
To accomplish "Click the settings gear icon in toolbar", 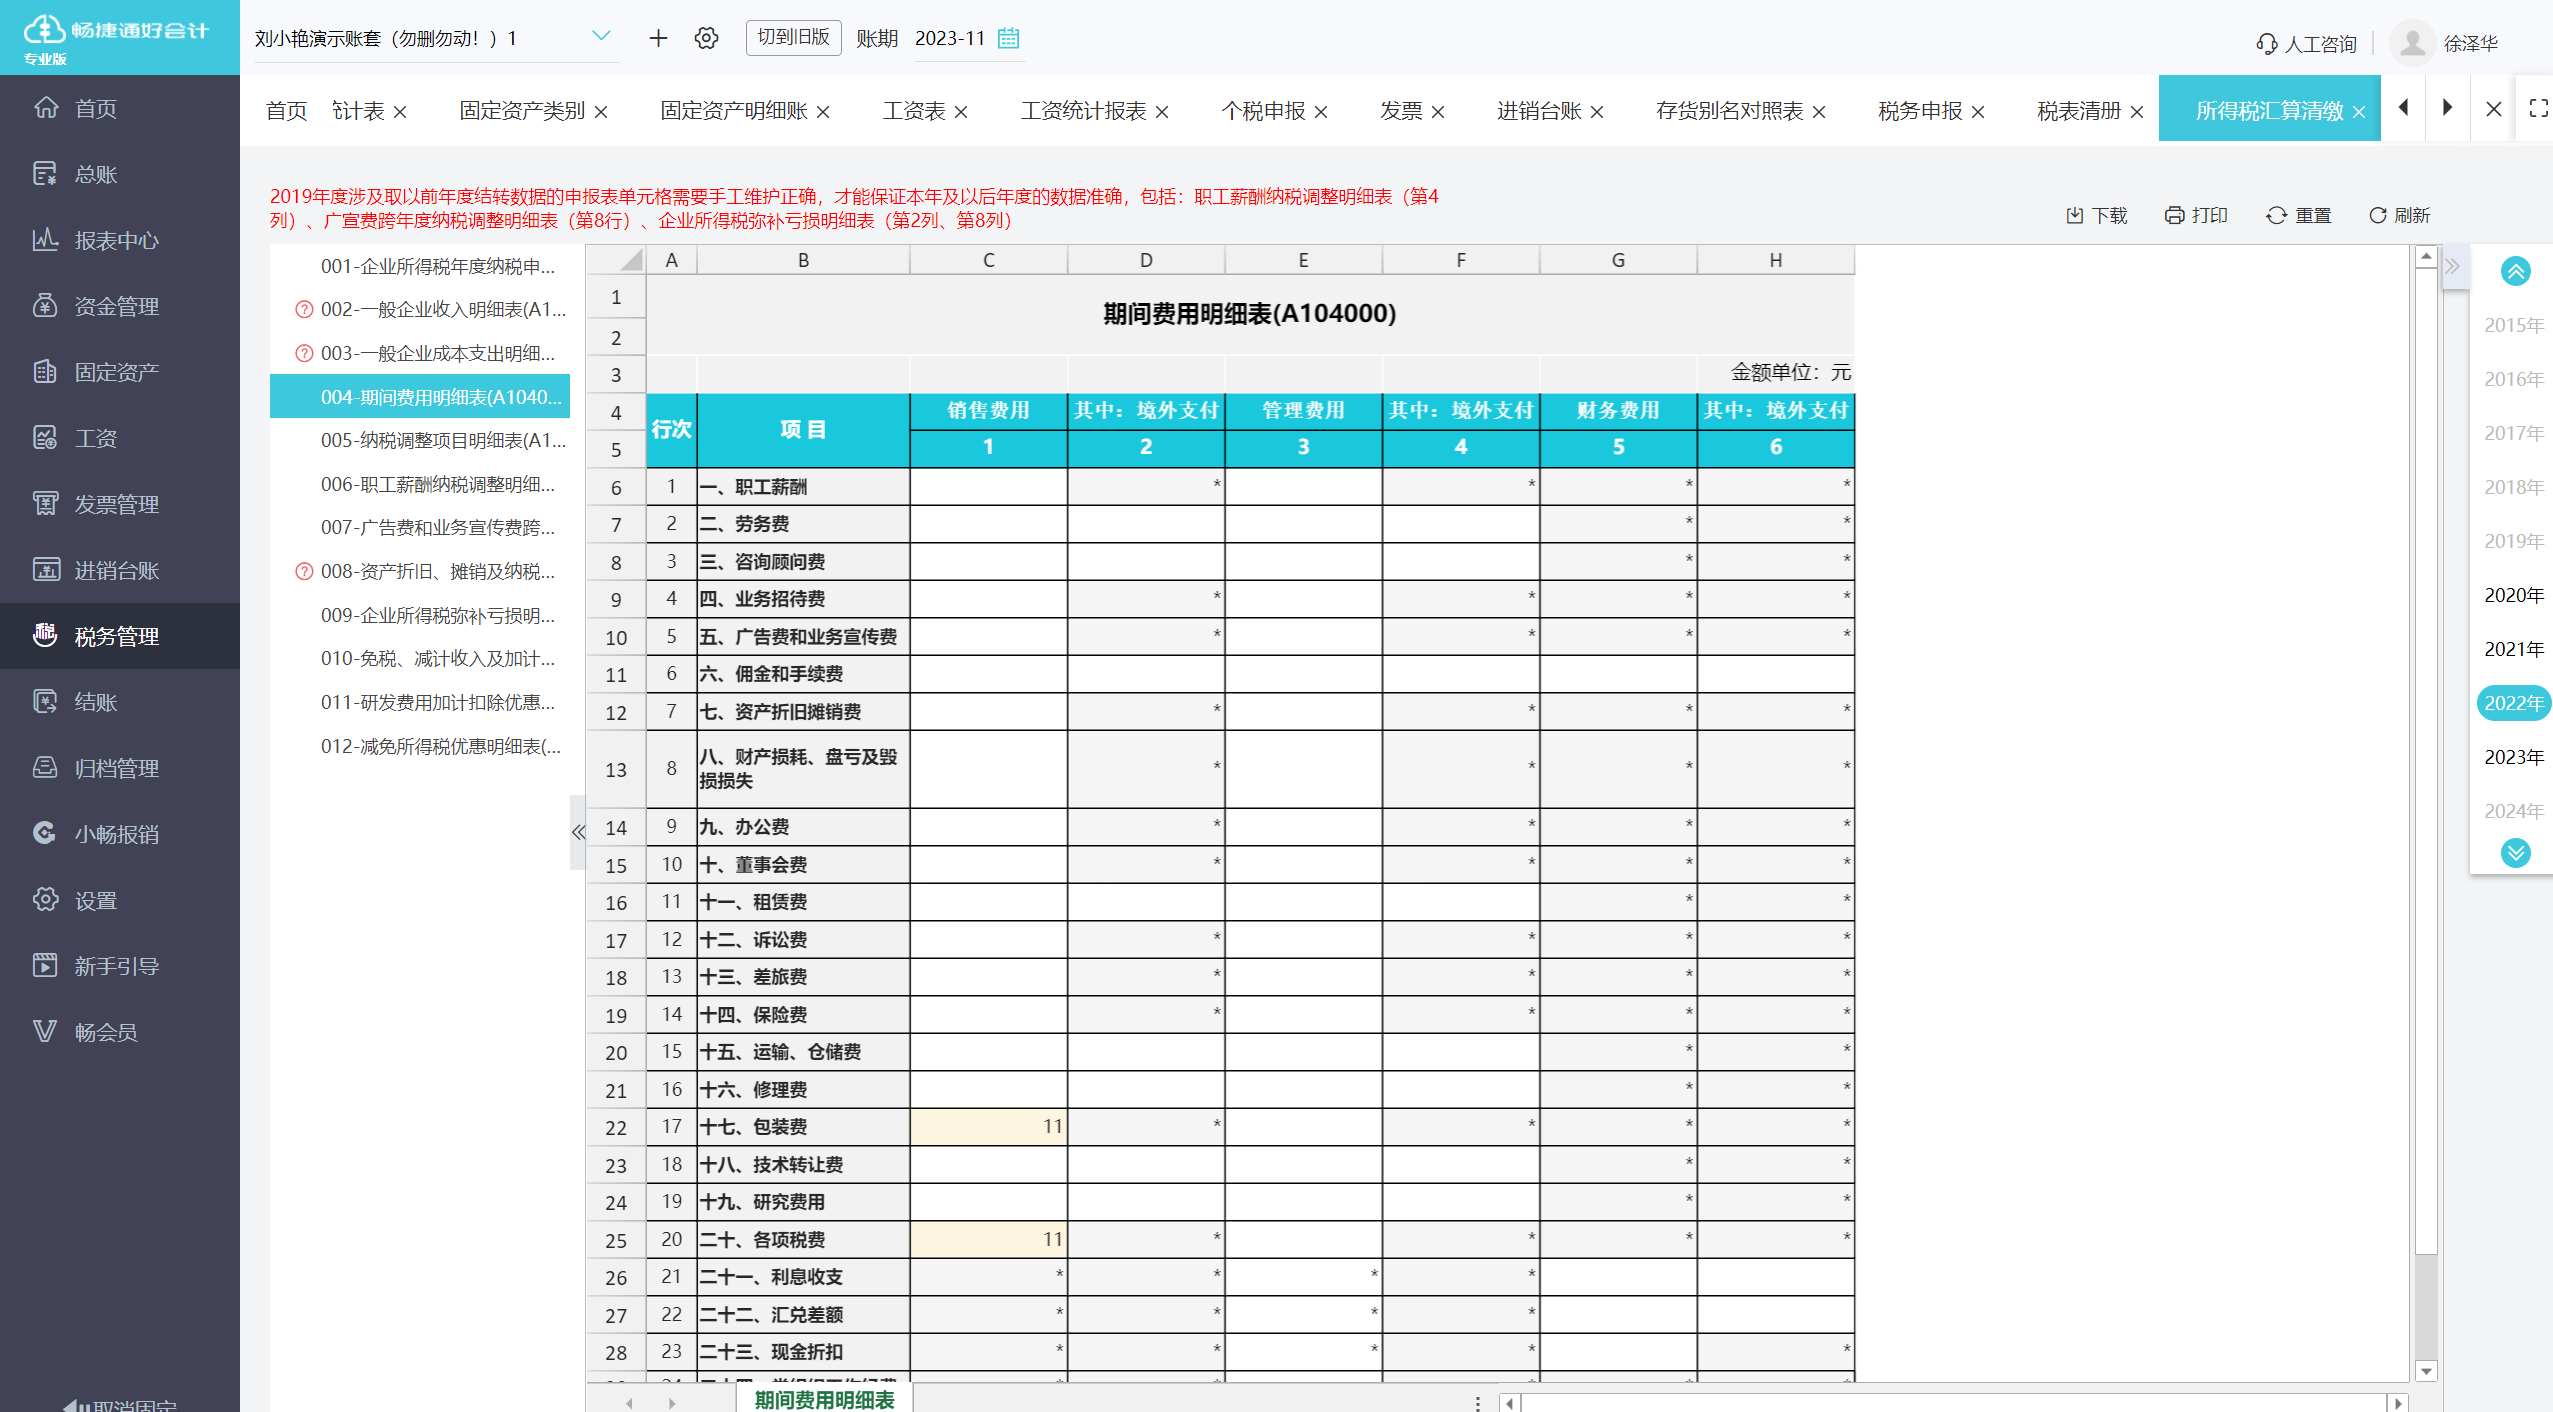I will tap(707, 38).
